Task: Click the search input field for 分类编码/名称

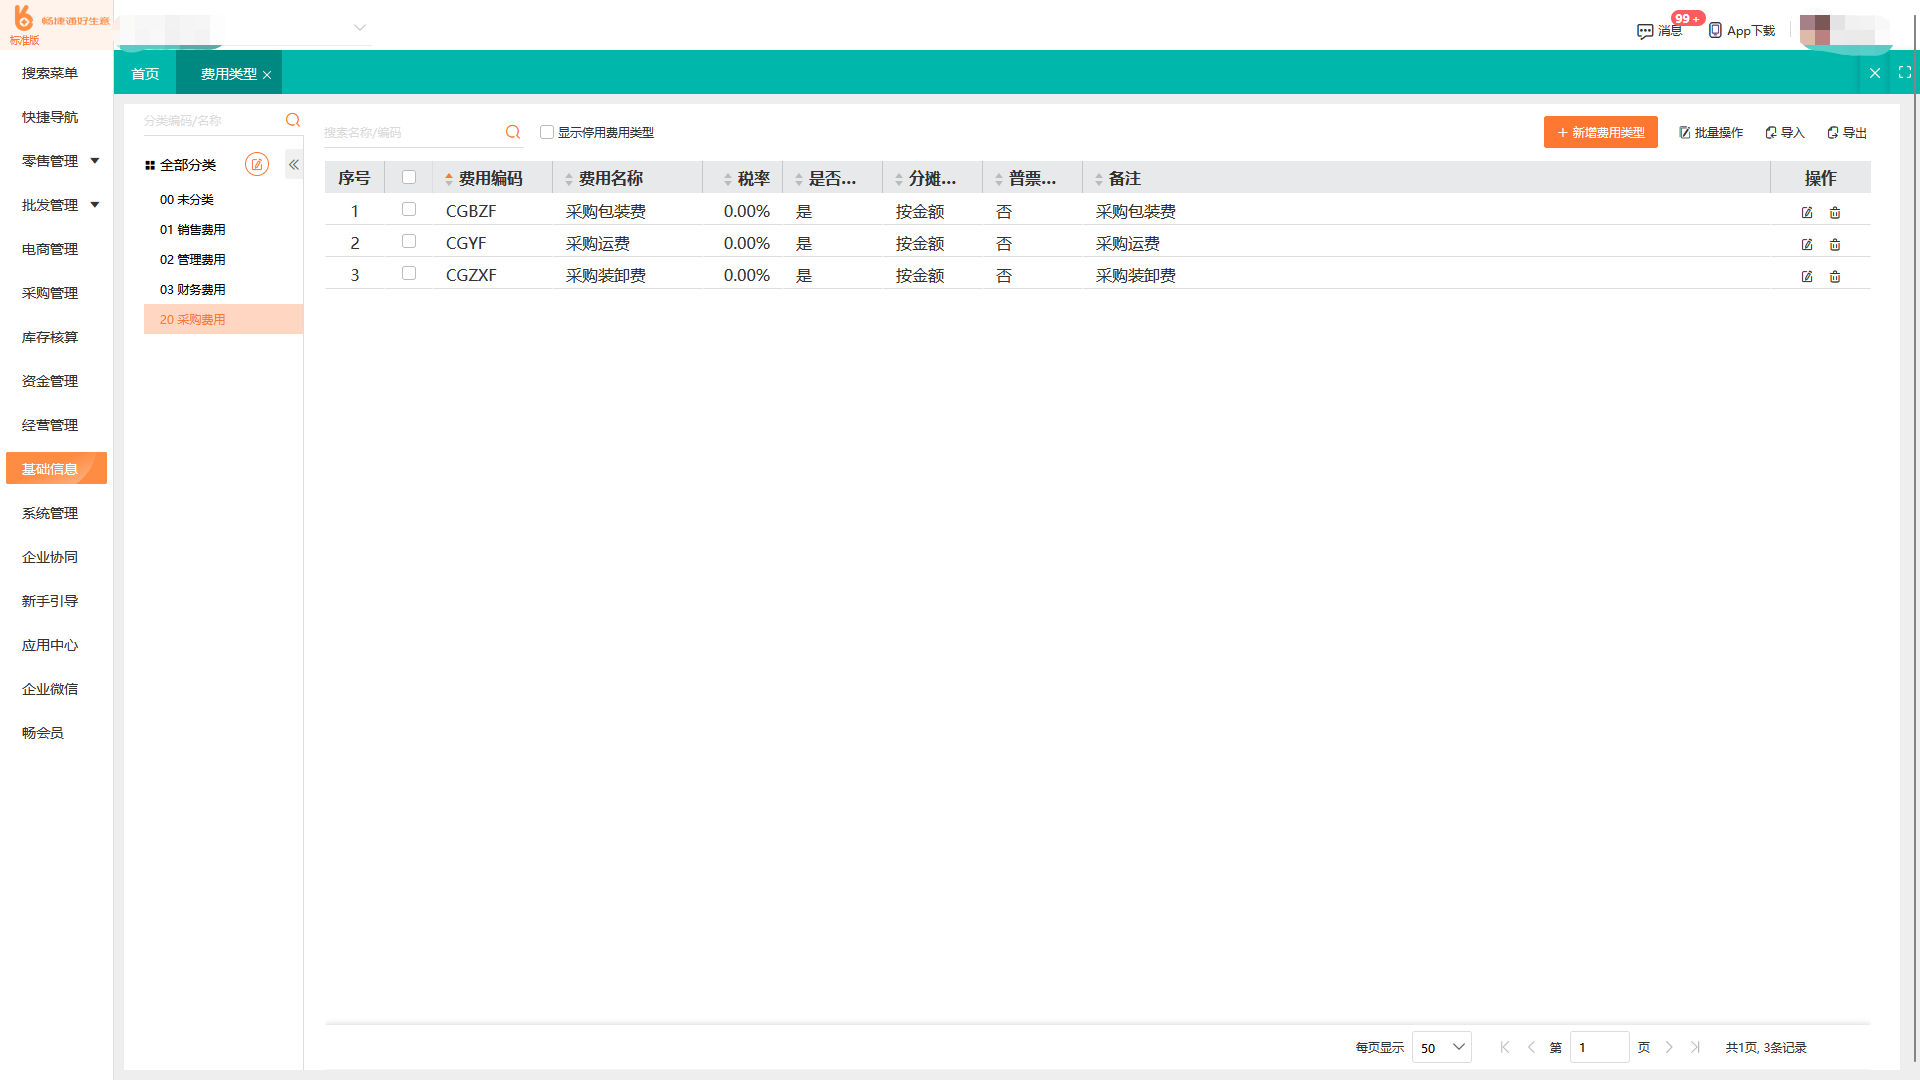Action: pos(211,120)
